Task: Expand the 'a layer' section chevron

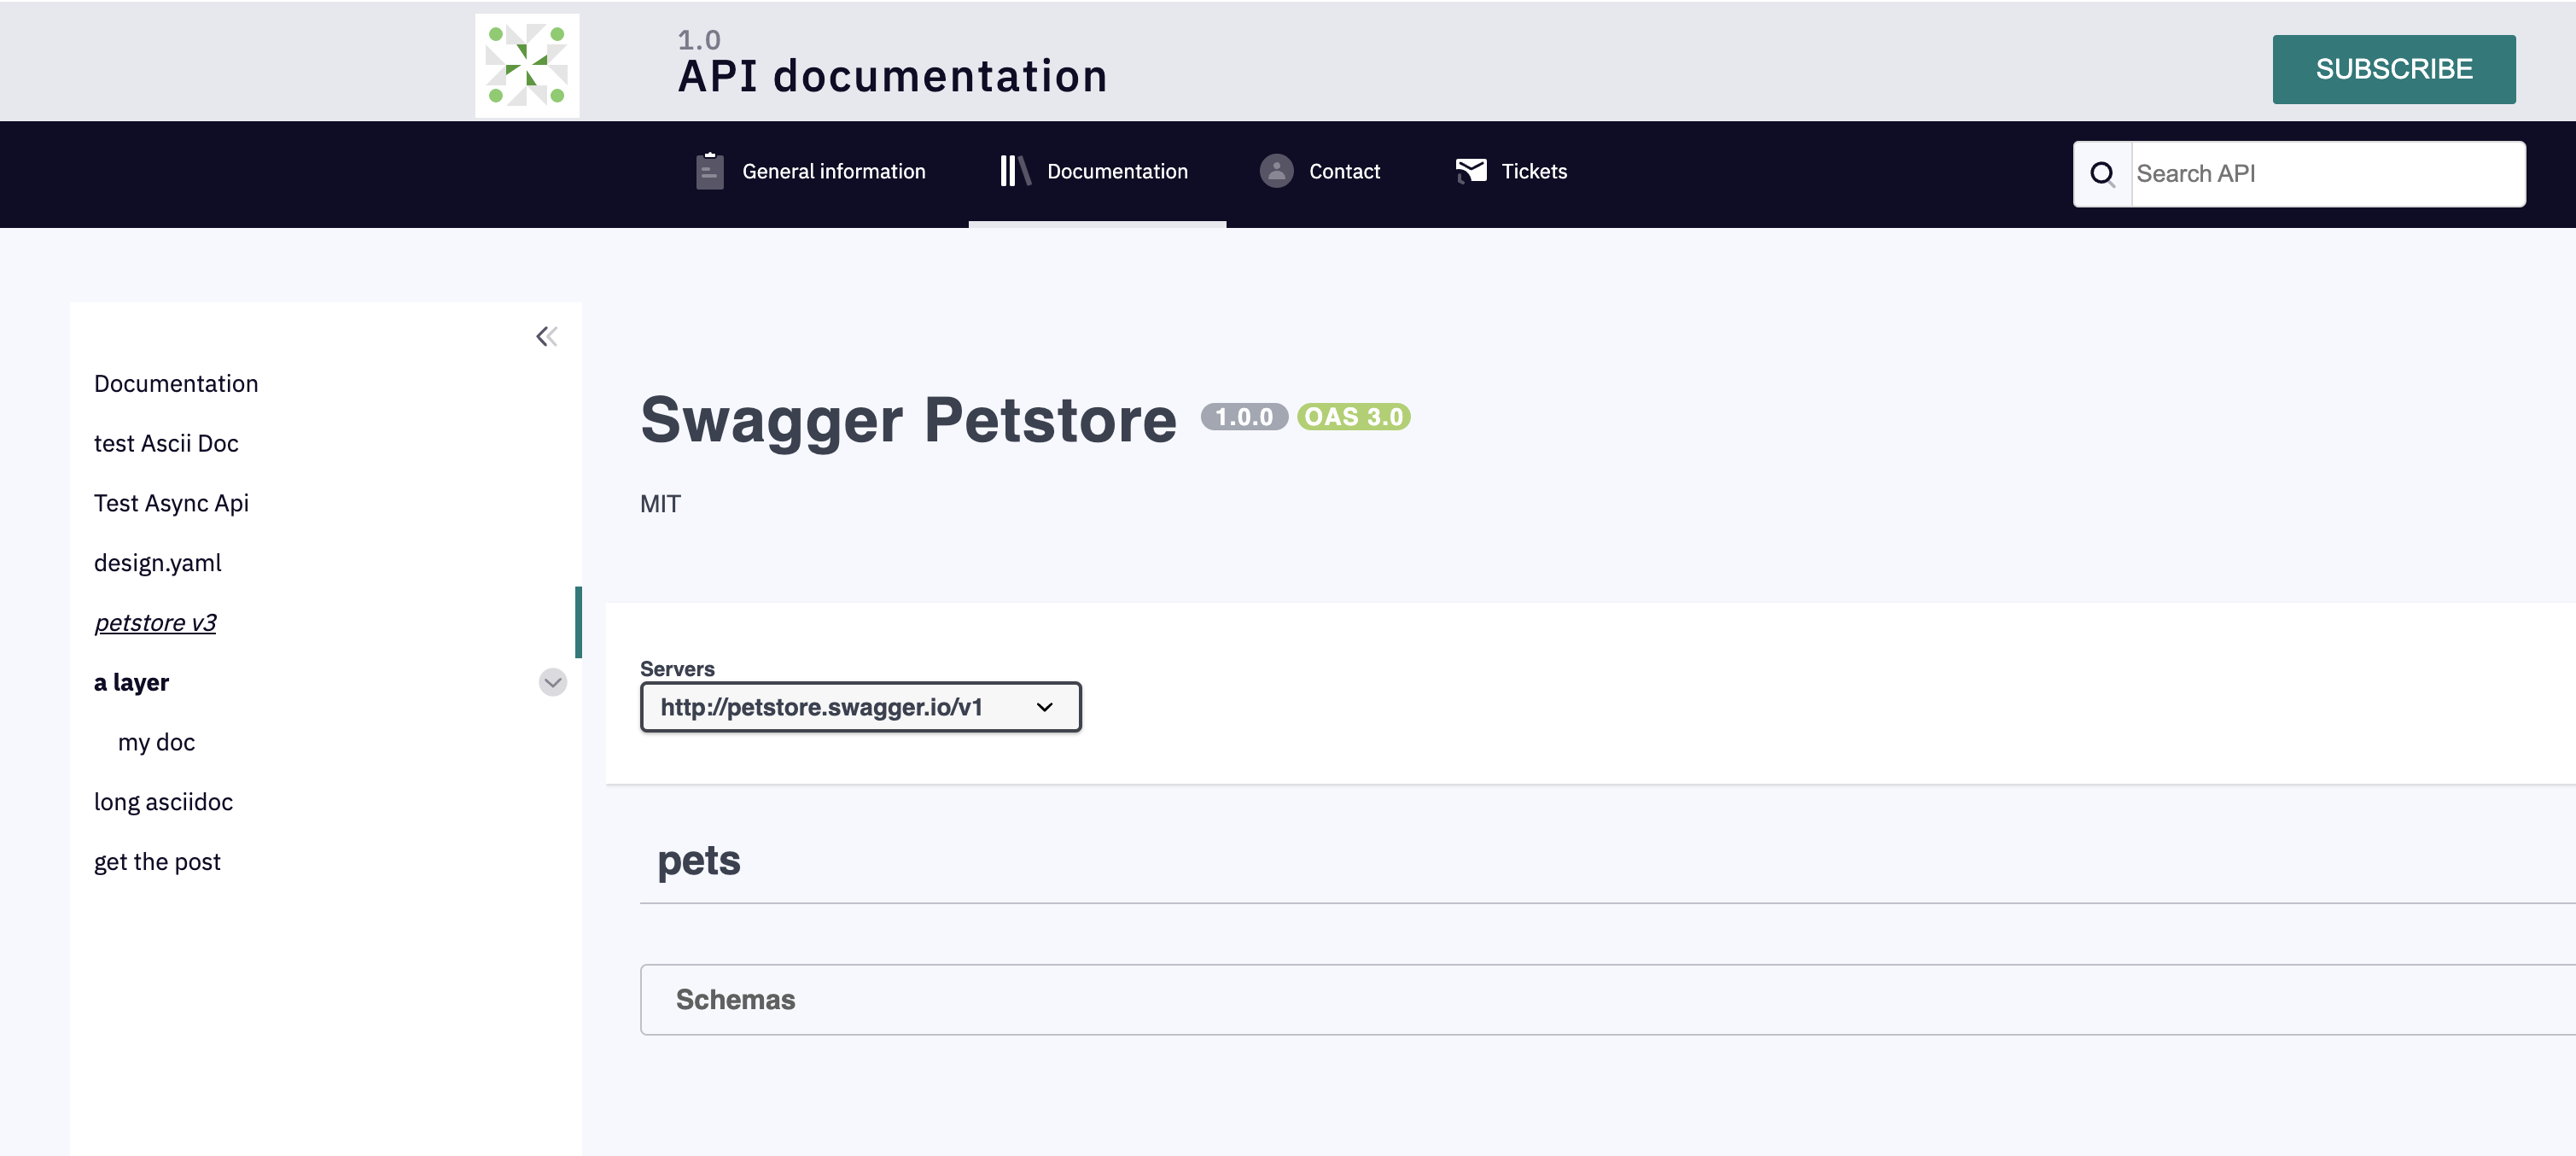Action: pos(551,682)
